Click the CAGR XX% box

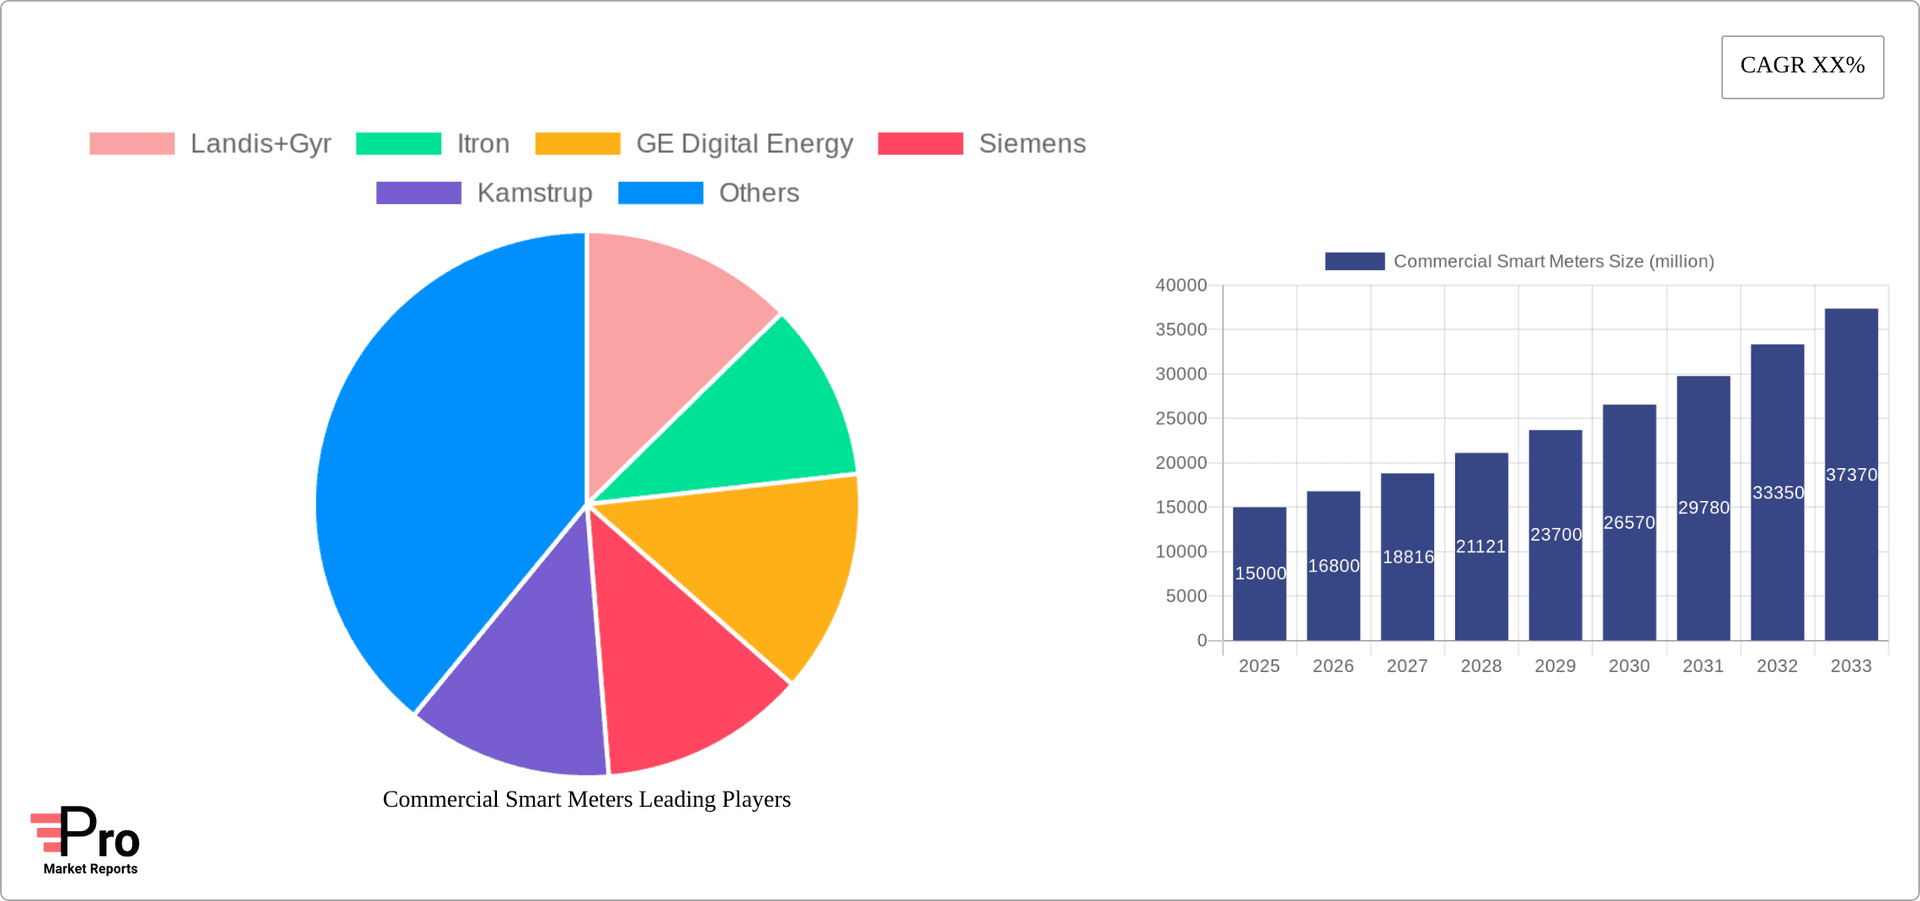pos(1802,66)
